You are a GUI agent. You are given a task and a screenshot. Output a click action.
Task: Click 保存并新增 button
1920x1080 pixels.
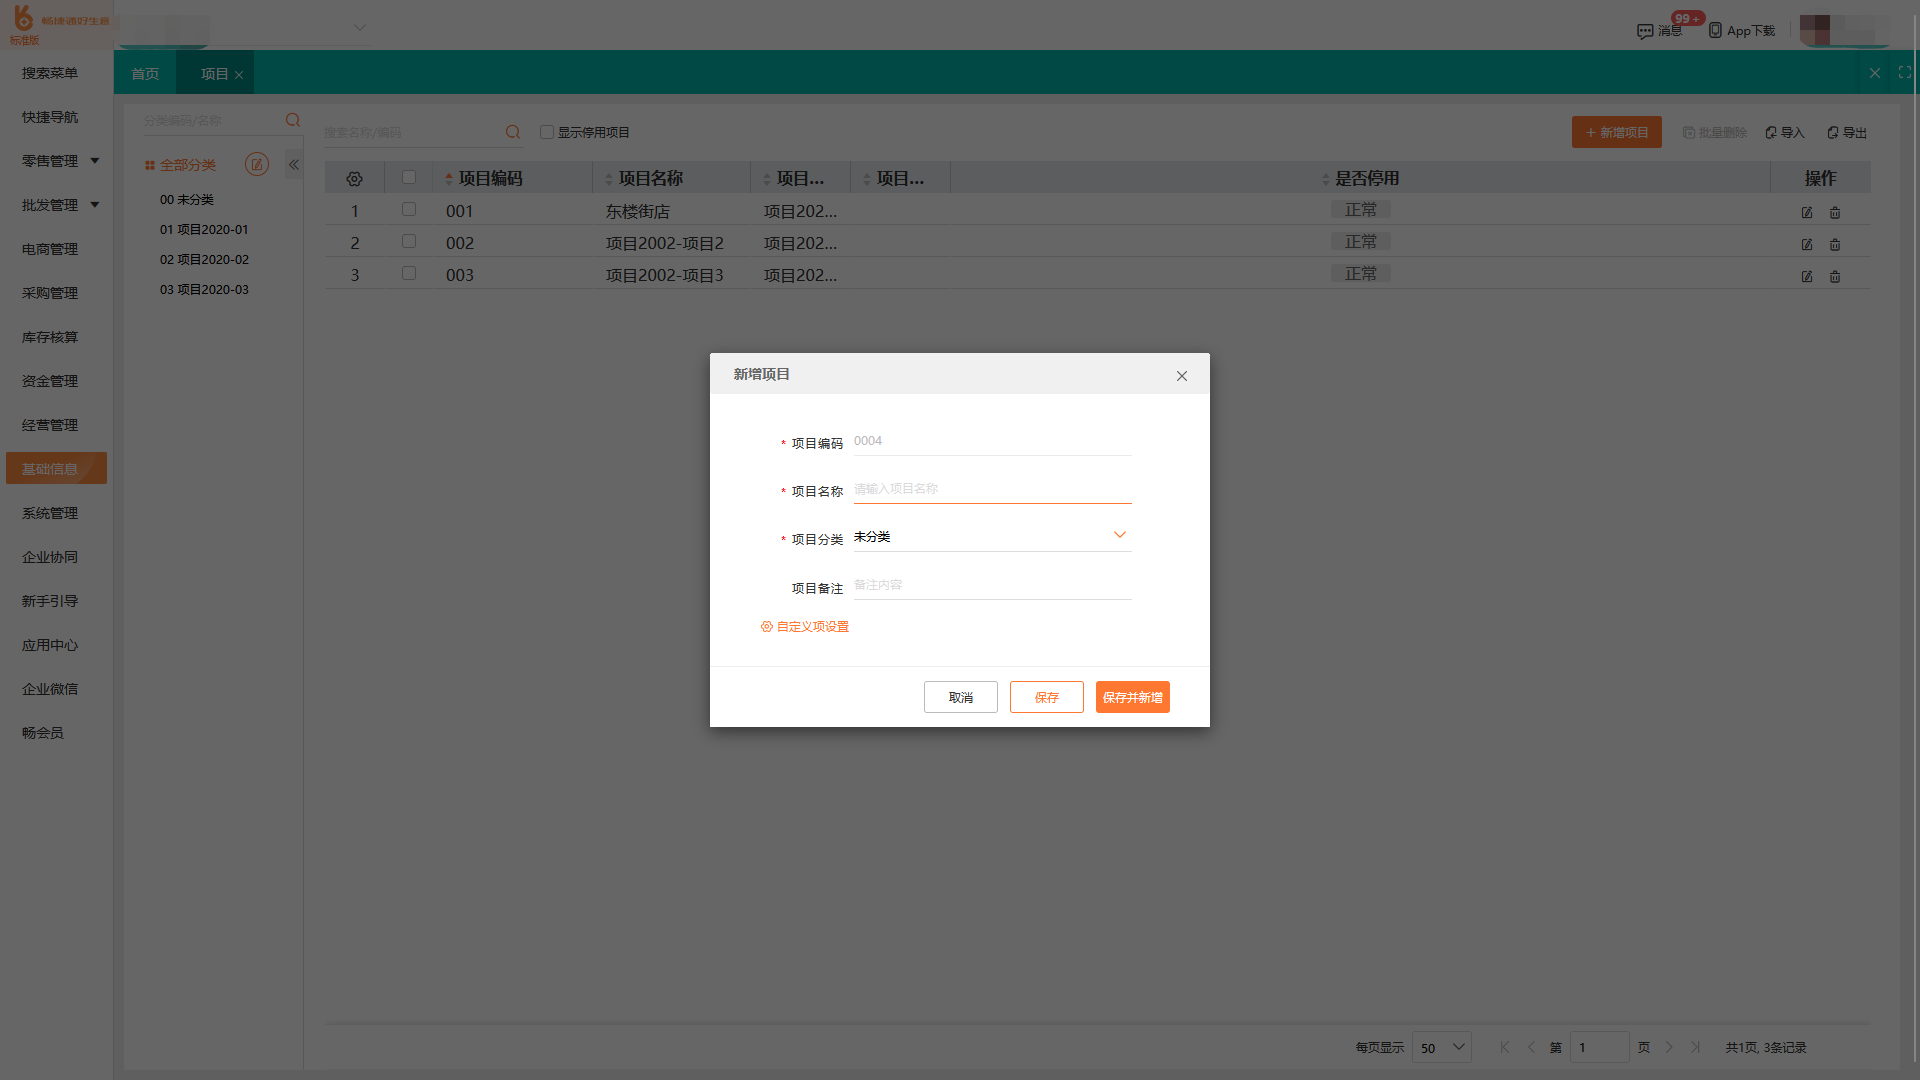click(x=1133, y=696)
